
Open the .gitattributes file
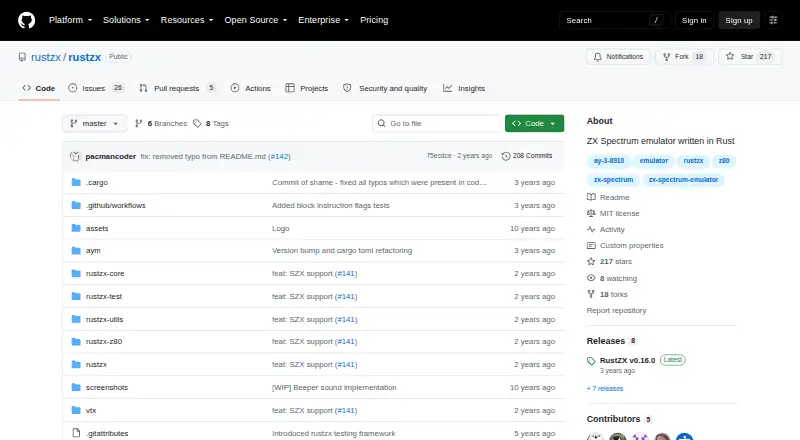tap(107, 433)
